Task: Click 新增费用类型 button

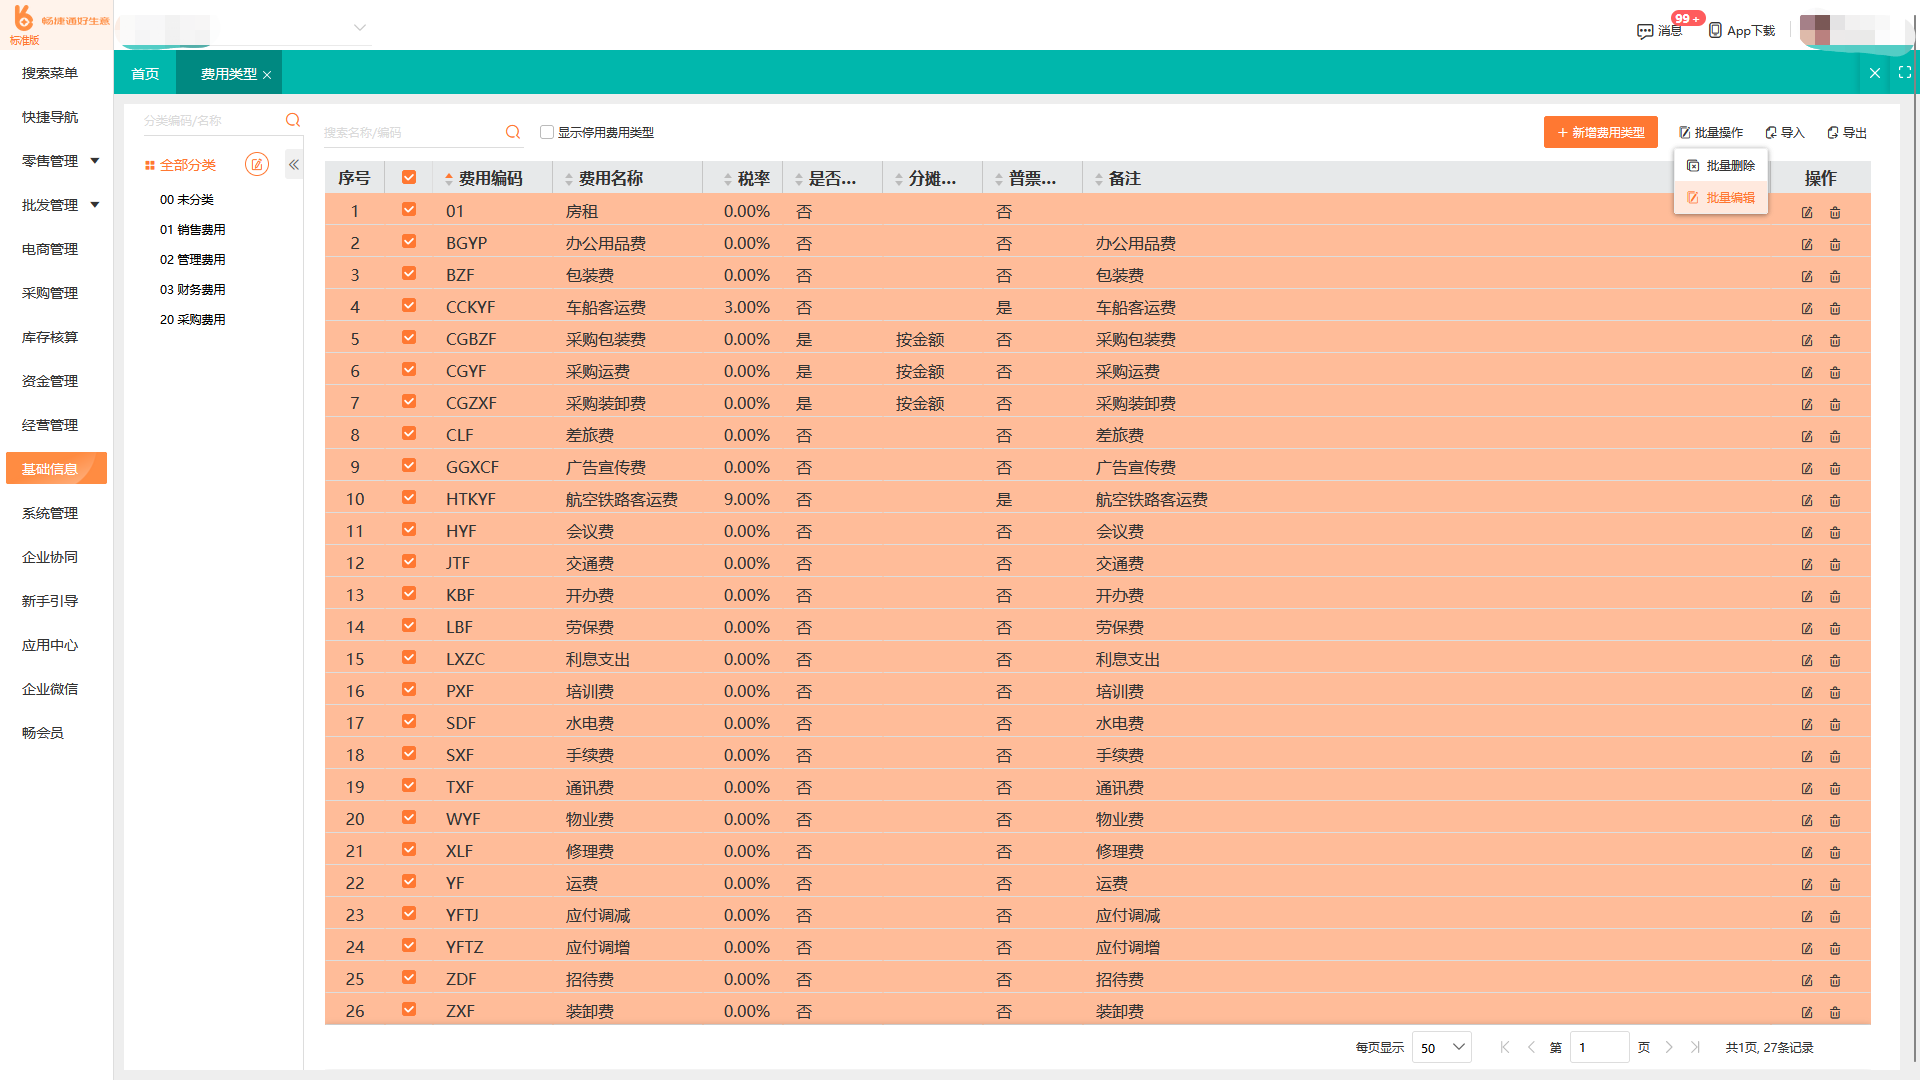Action: pos(1598,131)
